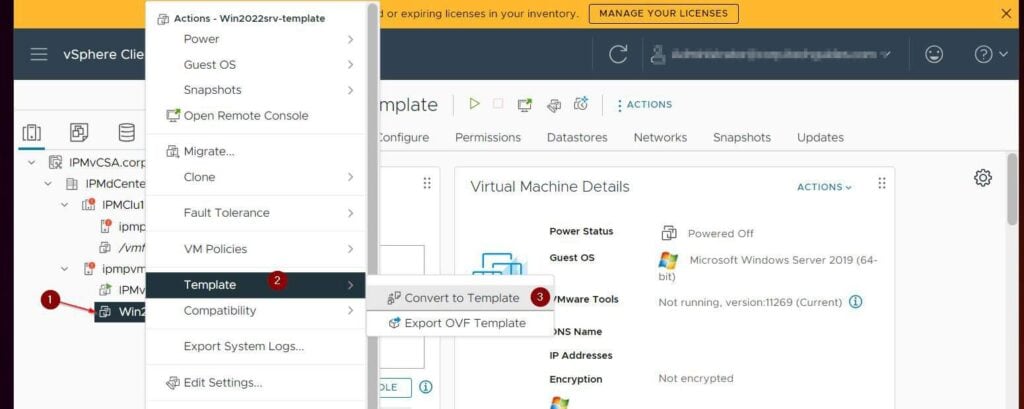Collapse the IPMdCenter datacenter tree node
1024x409 pixels.
click(x=48, y=184)
